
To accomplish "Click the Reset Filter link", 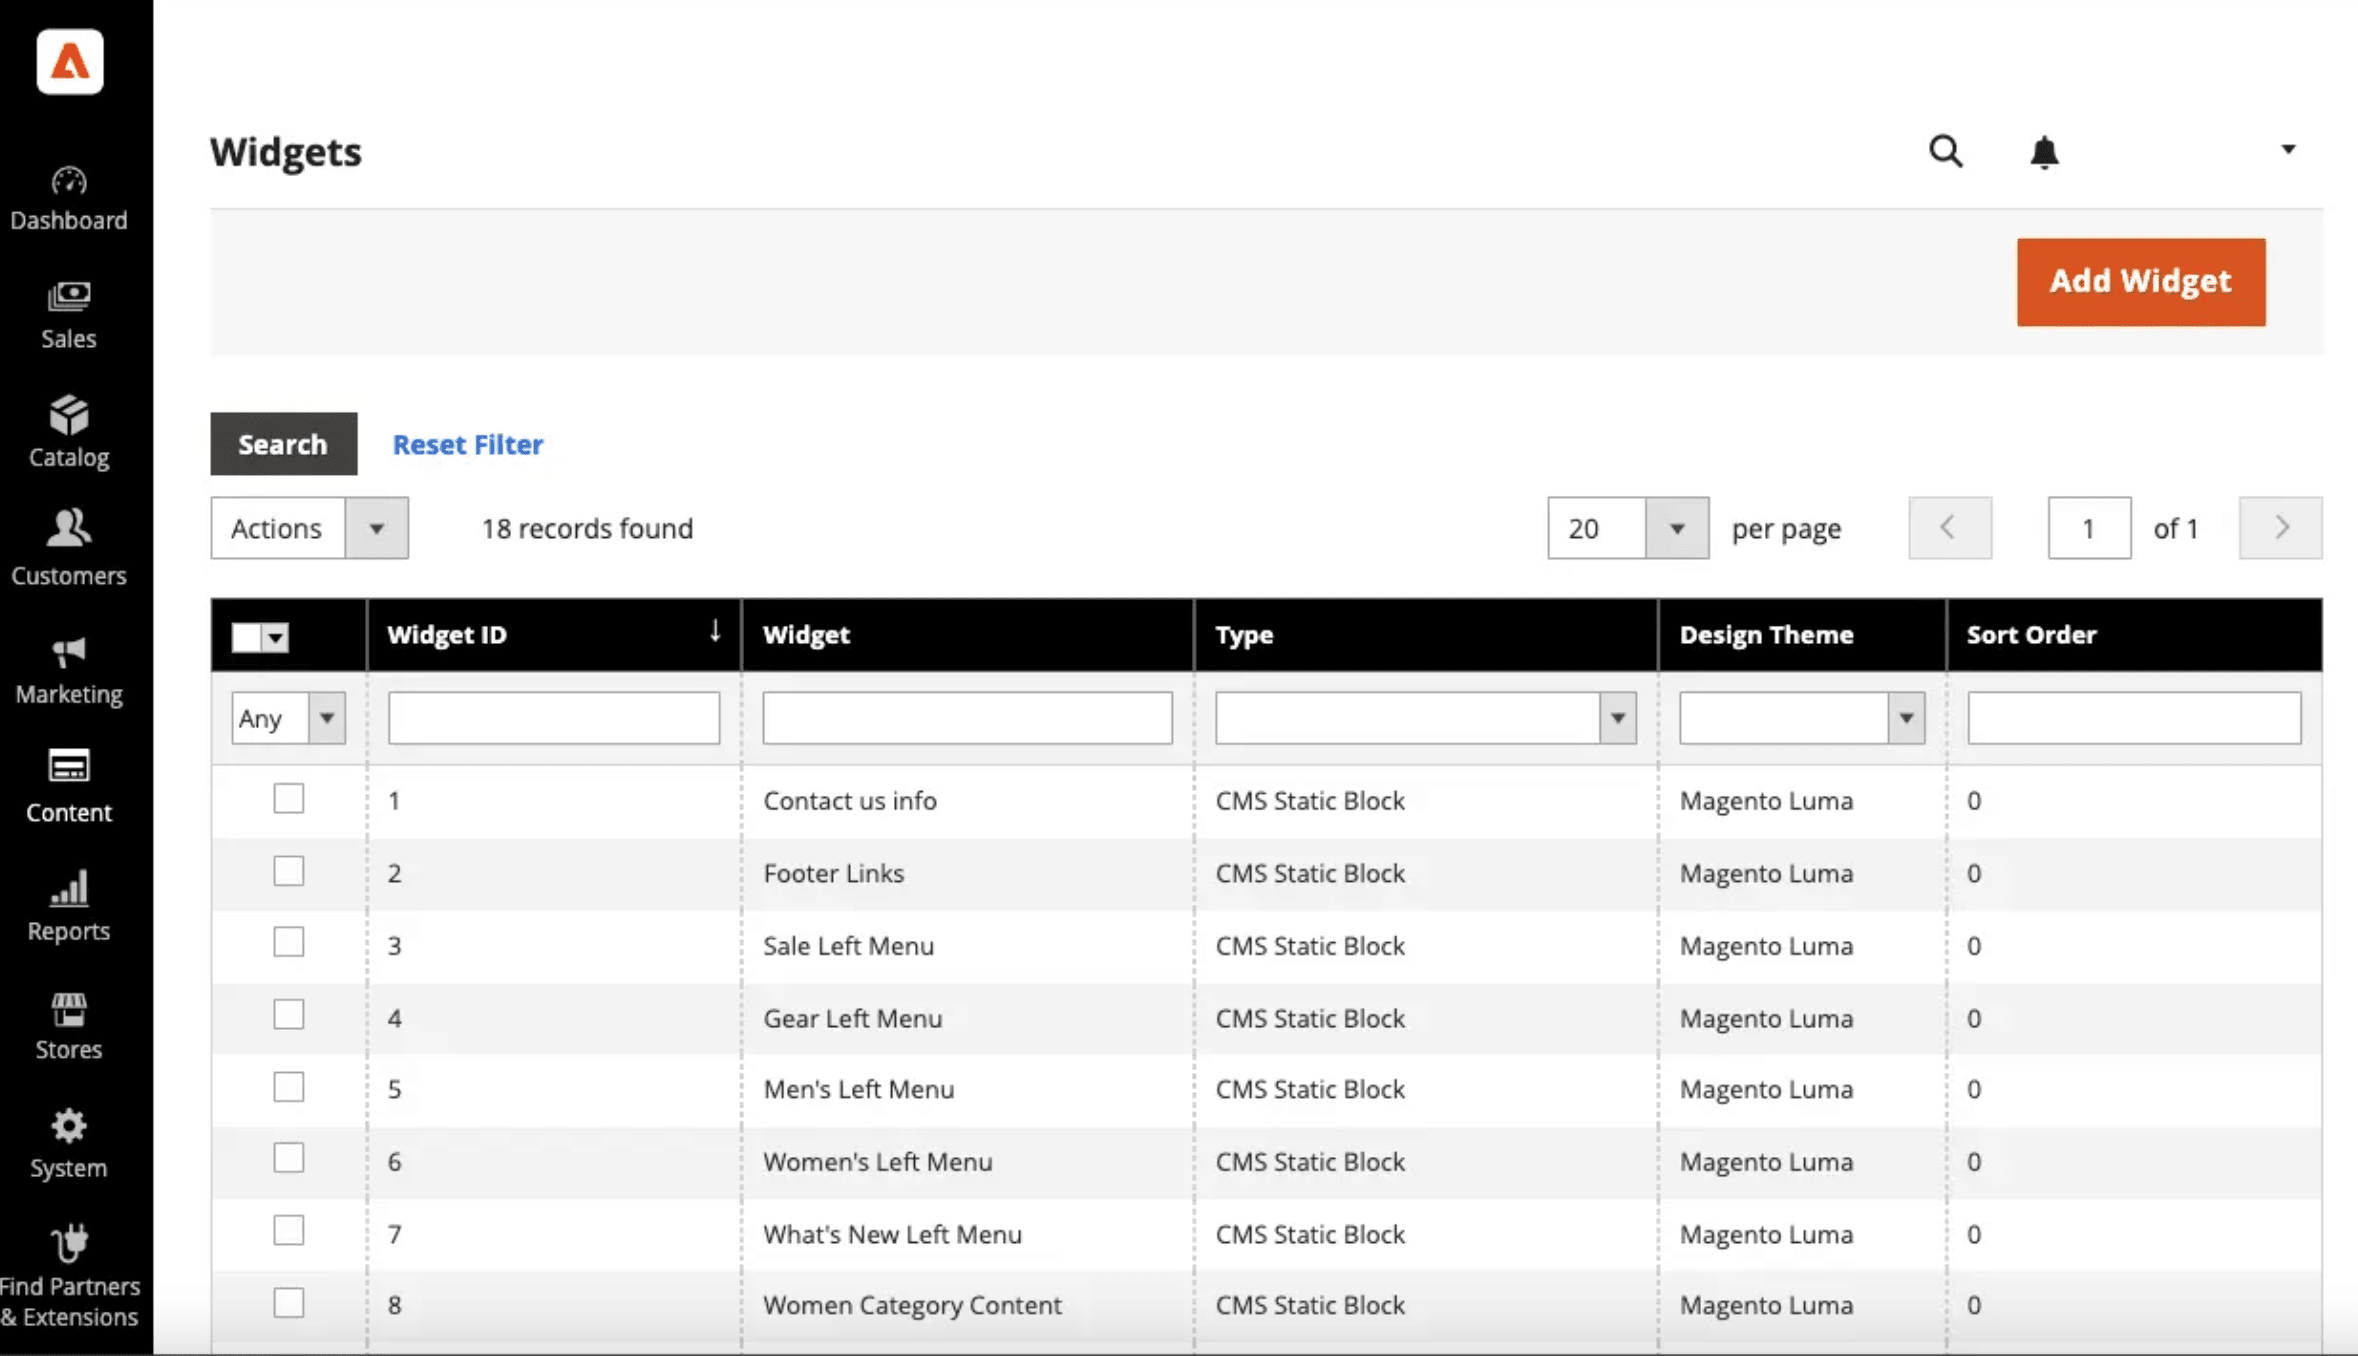I will (468, 444).
